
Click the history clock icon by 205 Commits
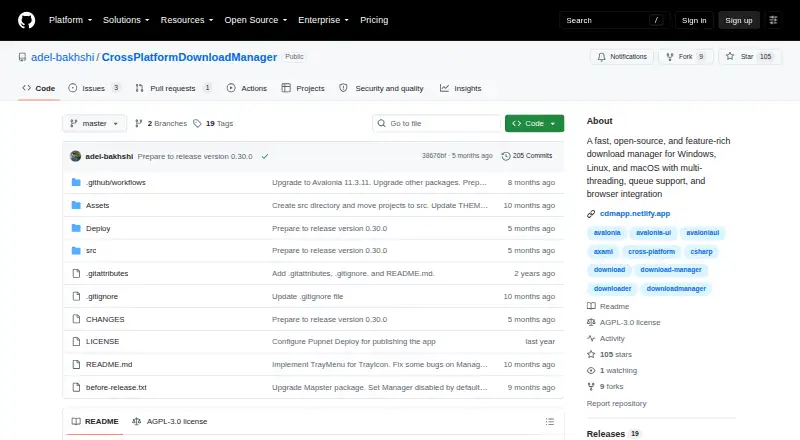click(x=506, y=156)
